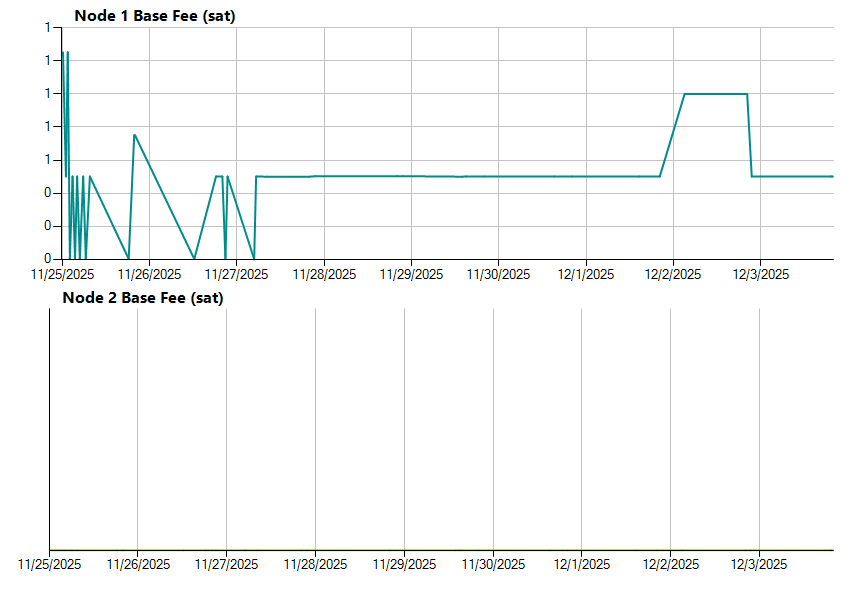The width and height of the screenshot is (860, 600).
Task: Select 11/25/2025 label on Node 1 x-axis
Action: (x=62, y=273)
